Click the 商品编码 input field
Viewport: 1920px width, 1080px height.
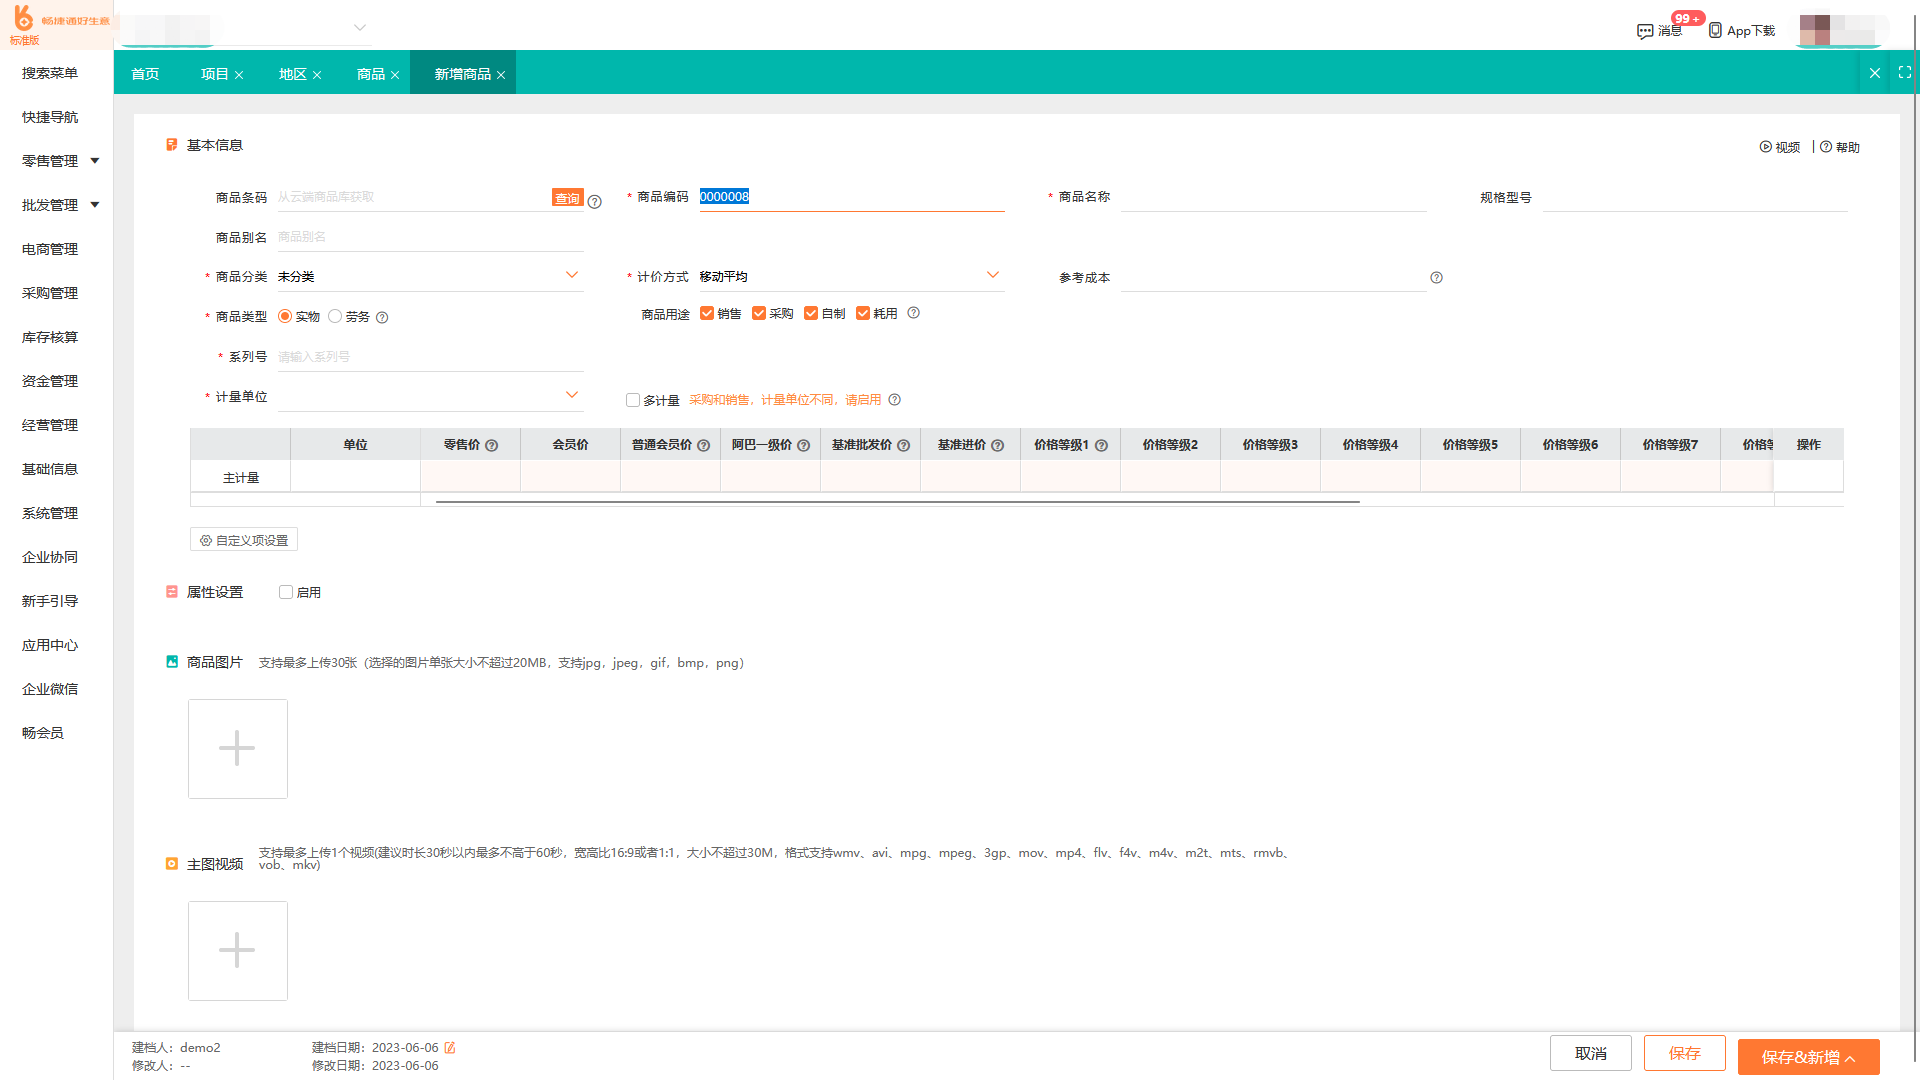click(x=851, y=196)
